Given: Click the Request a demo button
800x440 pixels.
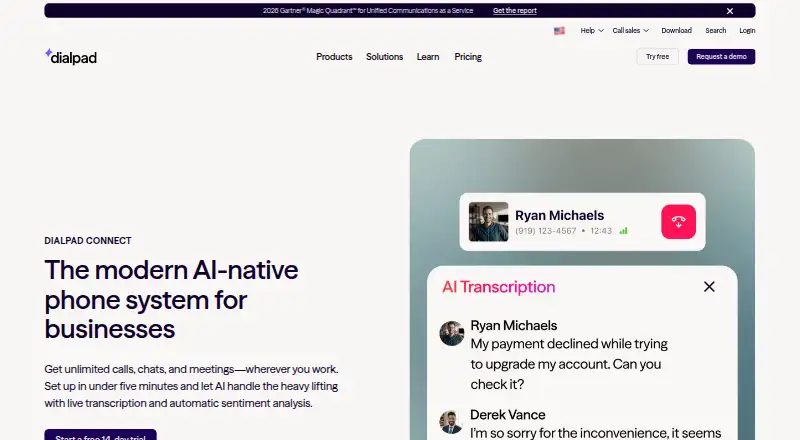Looking at the screenshot, I should coord(721,57).
